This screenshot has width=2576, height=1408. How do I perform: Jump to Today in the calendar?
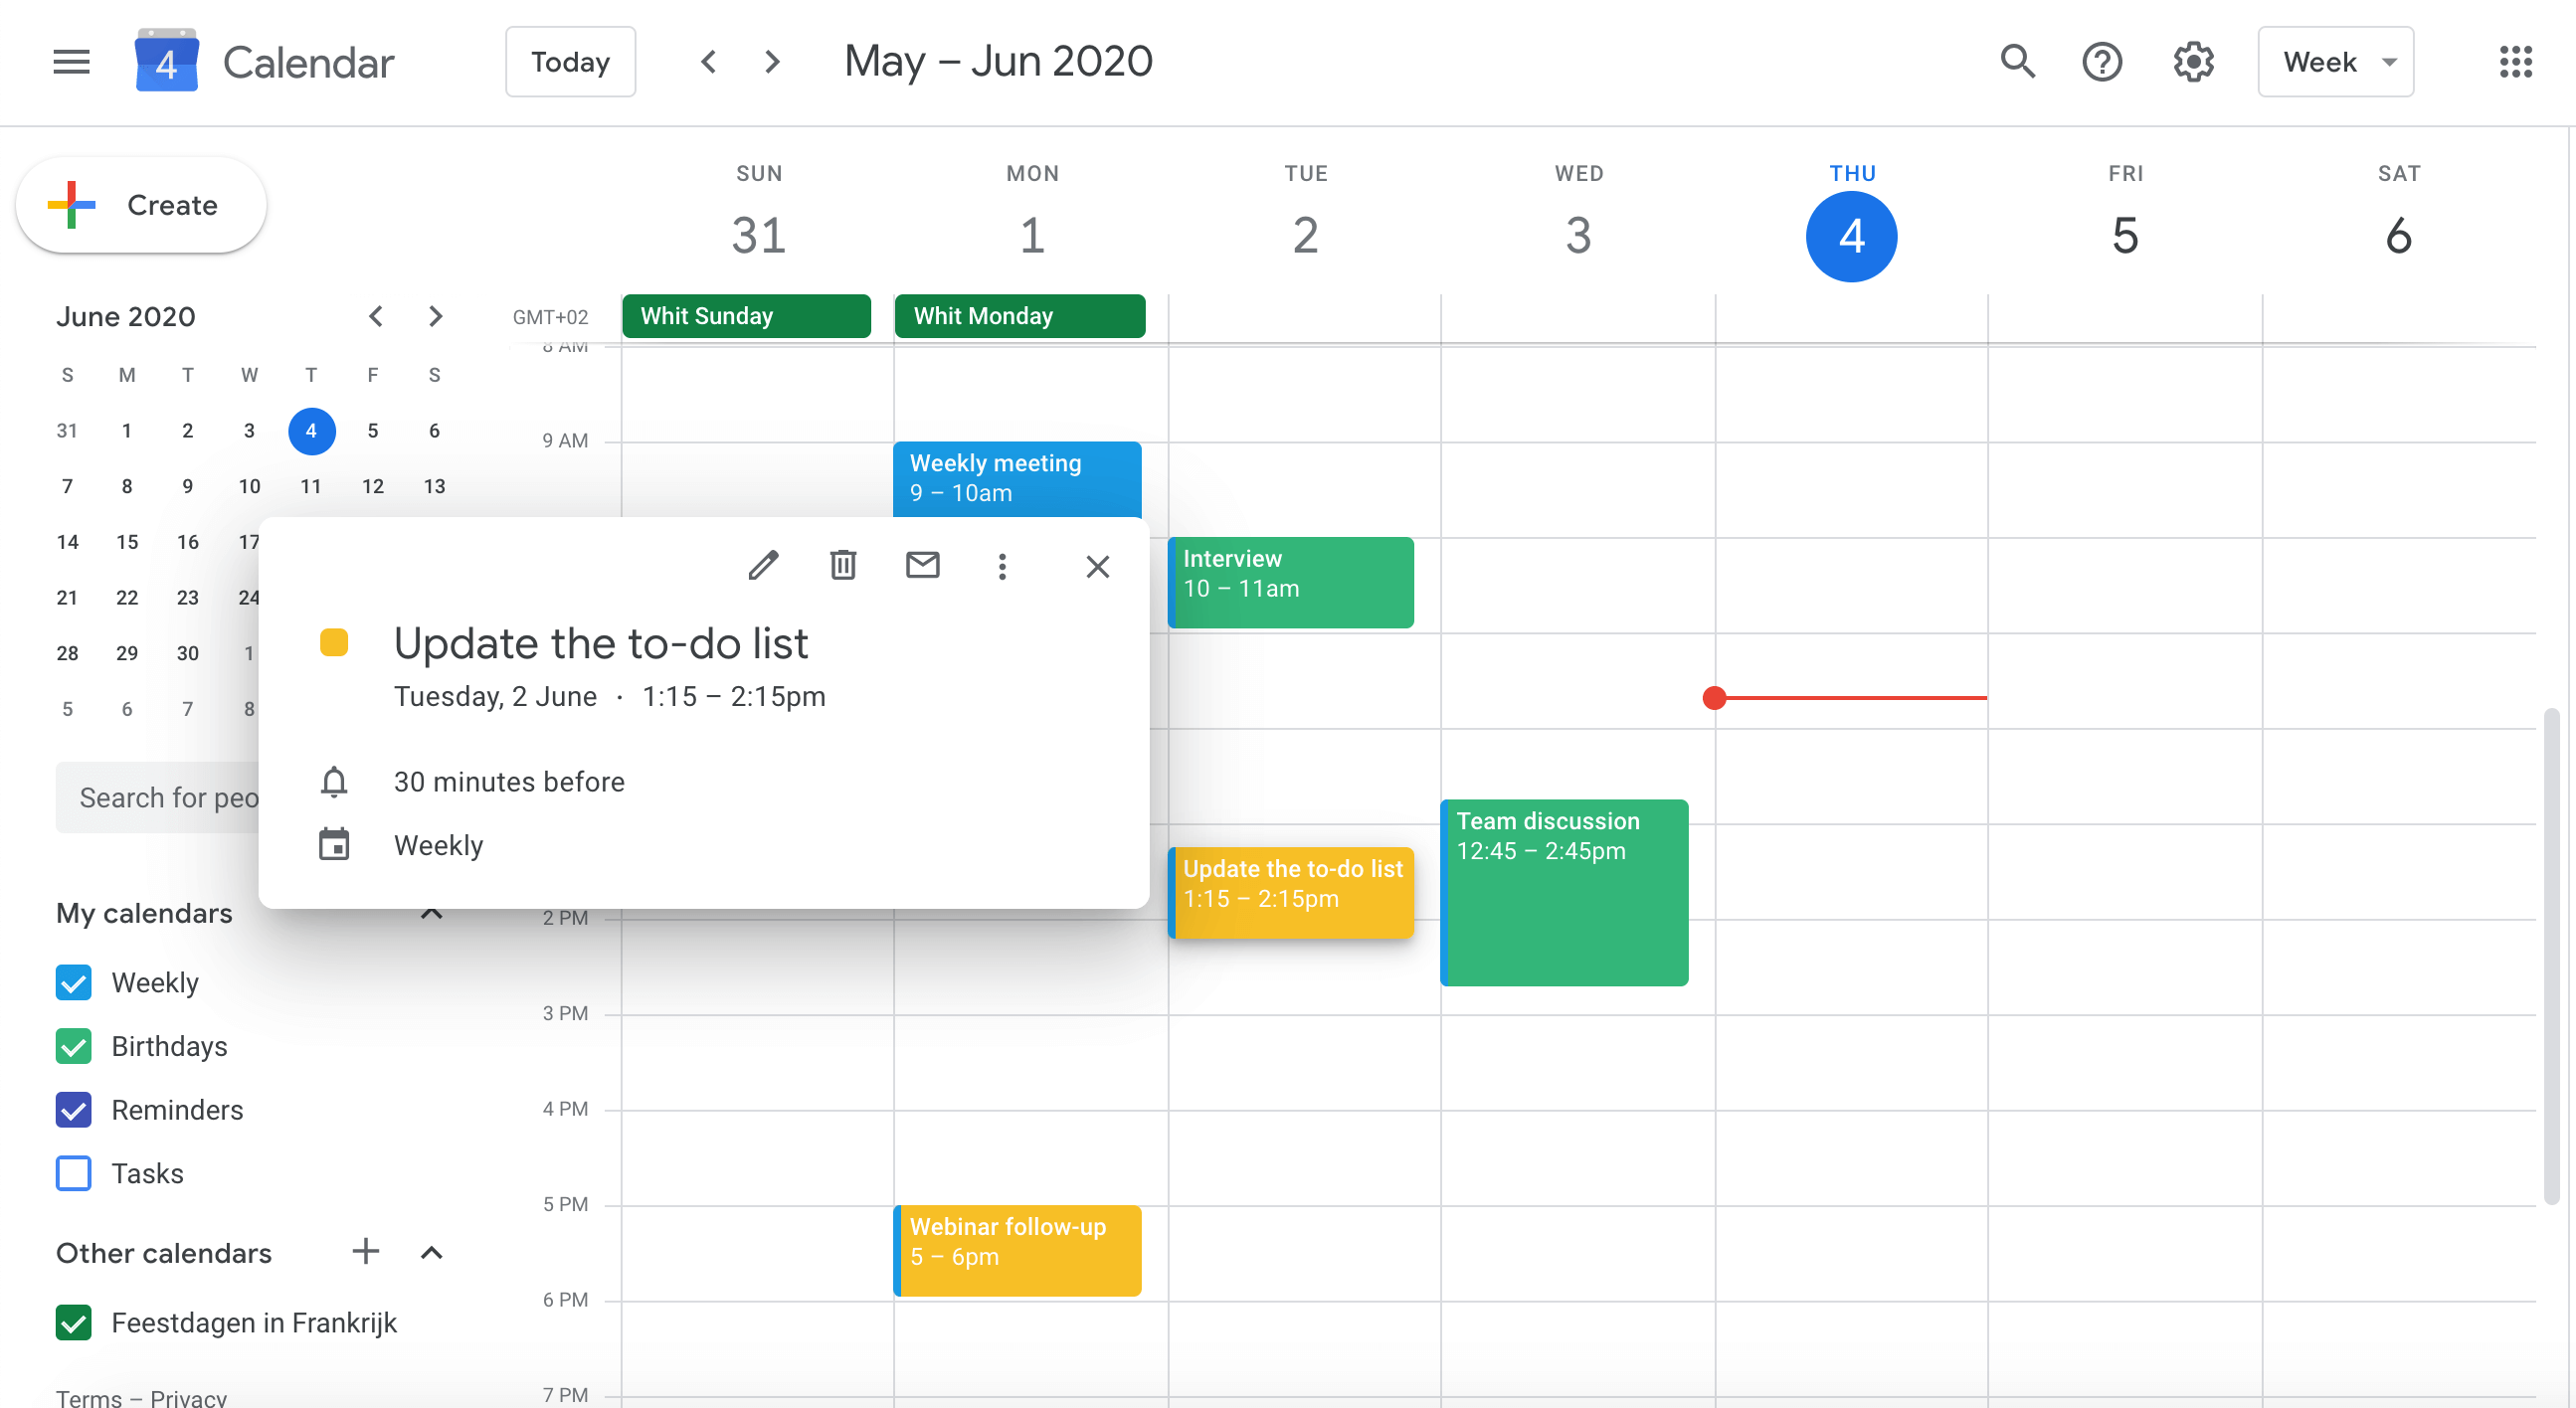click(570, 61)
